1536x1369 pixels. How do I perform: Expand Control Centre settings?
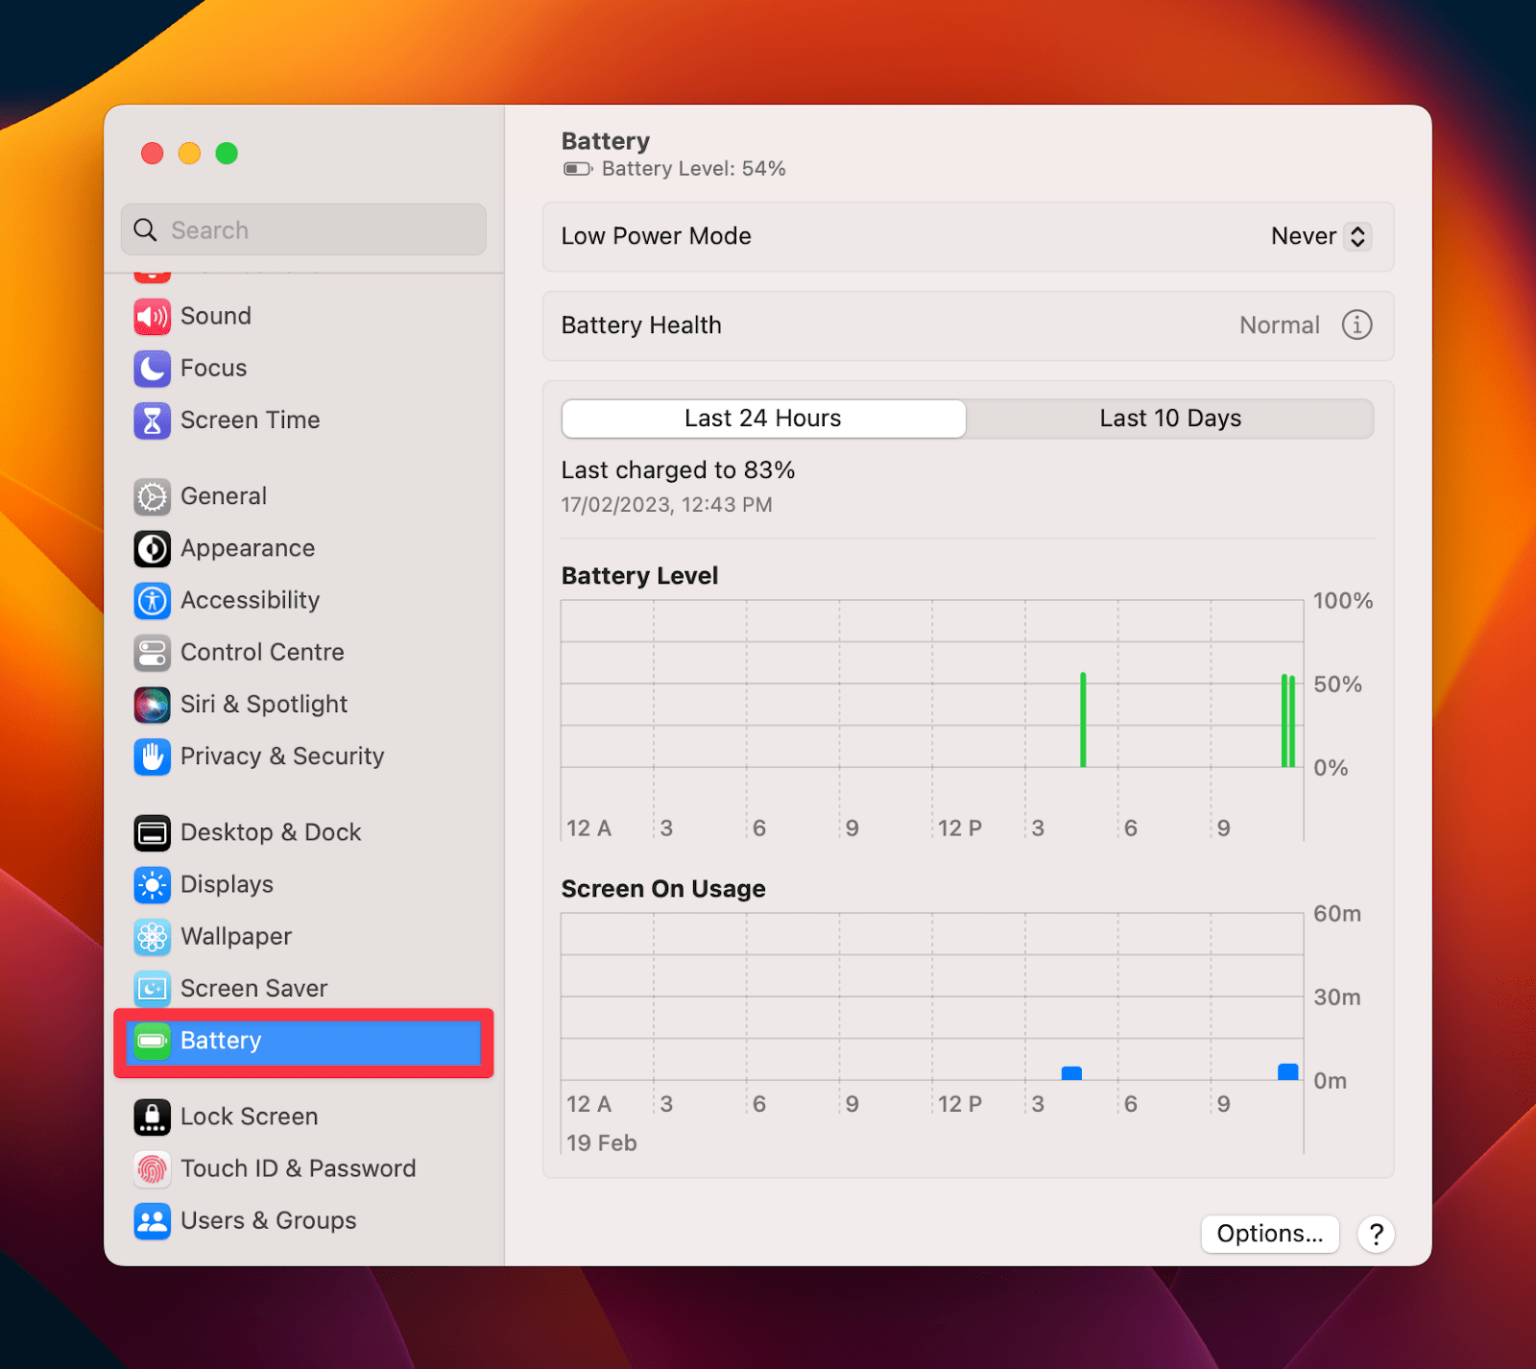click(x=152, y=652)
